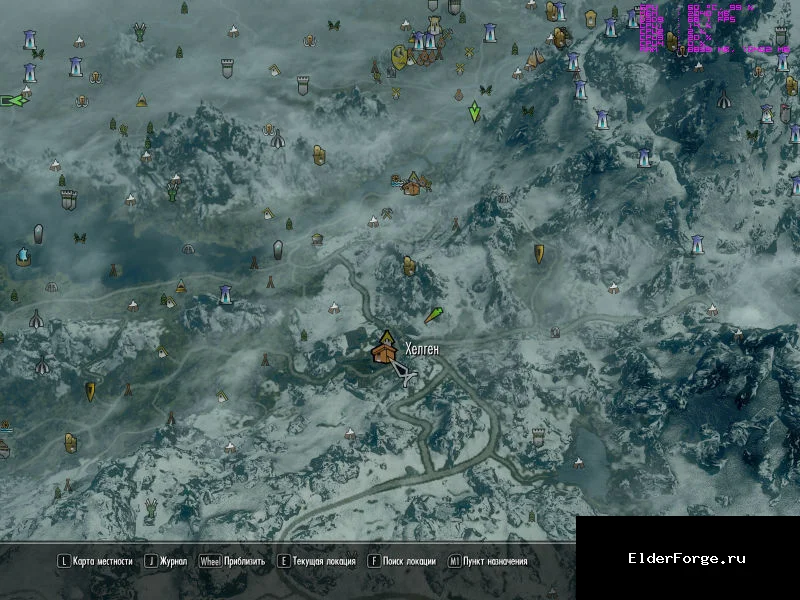
Task: Select the yellow shield marker east of Helgen
Action: 539,253
